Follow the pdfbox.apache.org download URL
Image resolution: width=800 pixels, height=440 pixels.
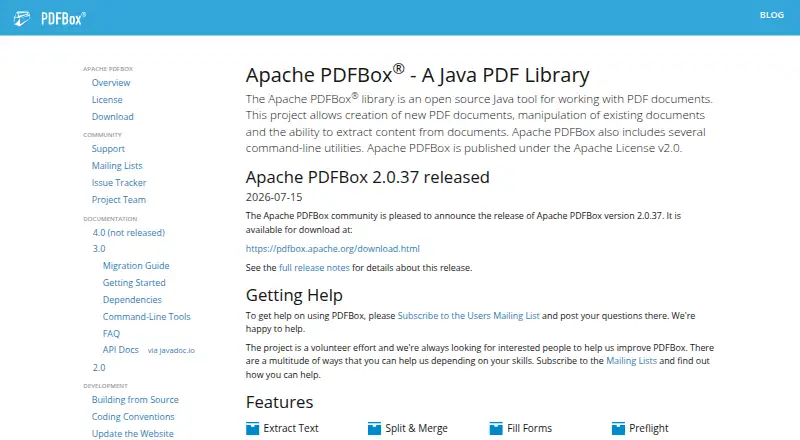point(333,249)
